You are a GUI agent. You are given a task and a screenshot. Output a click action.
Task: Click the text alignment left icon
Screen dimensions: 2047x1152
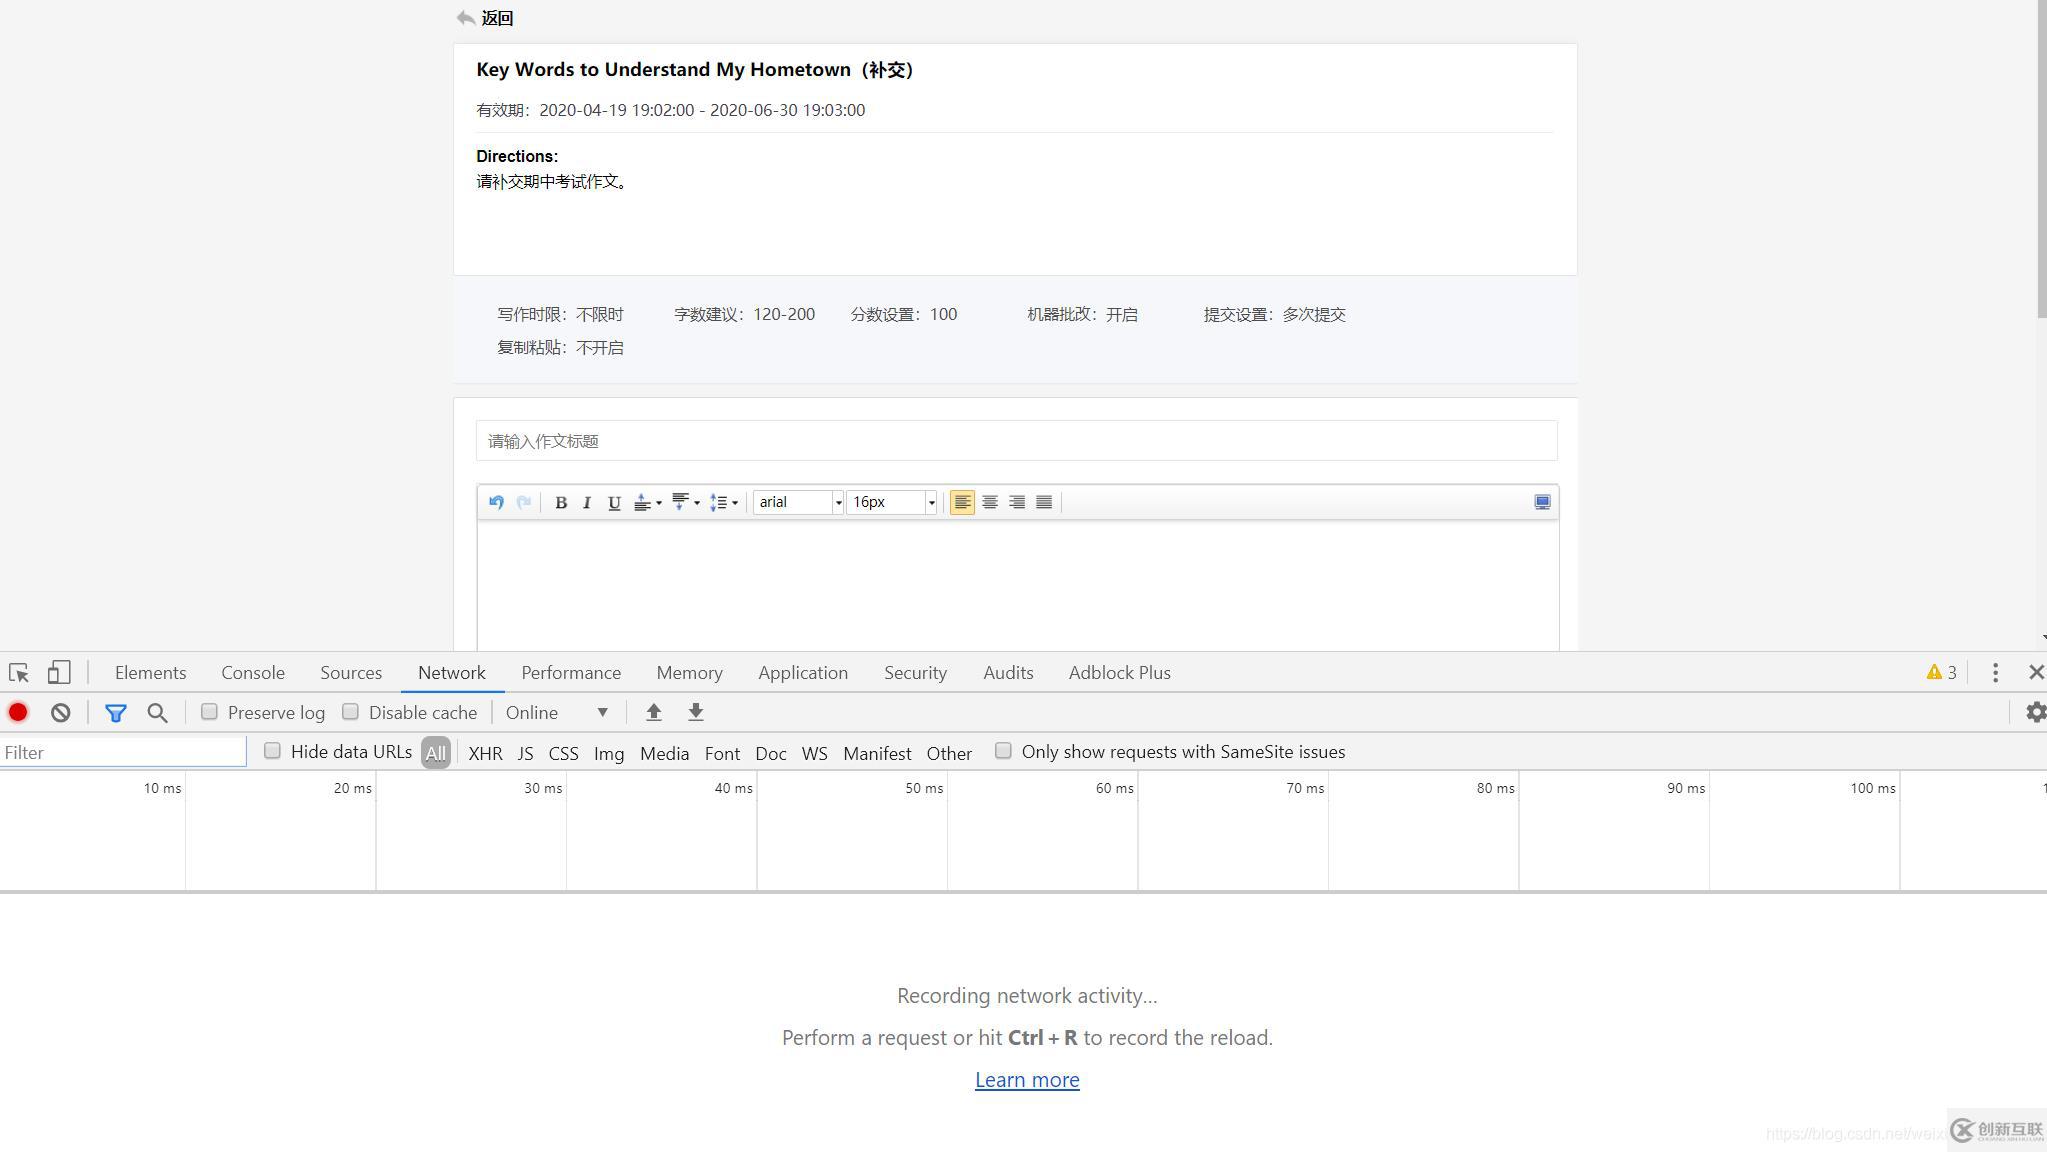pyautogui.click(x=962, y=502)
